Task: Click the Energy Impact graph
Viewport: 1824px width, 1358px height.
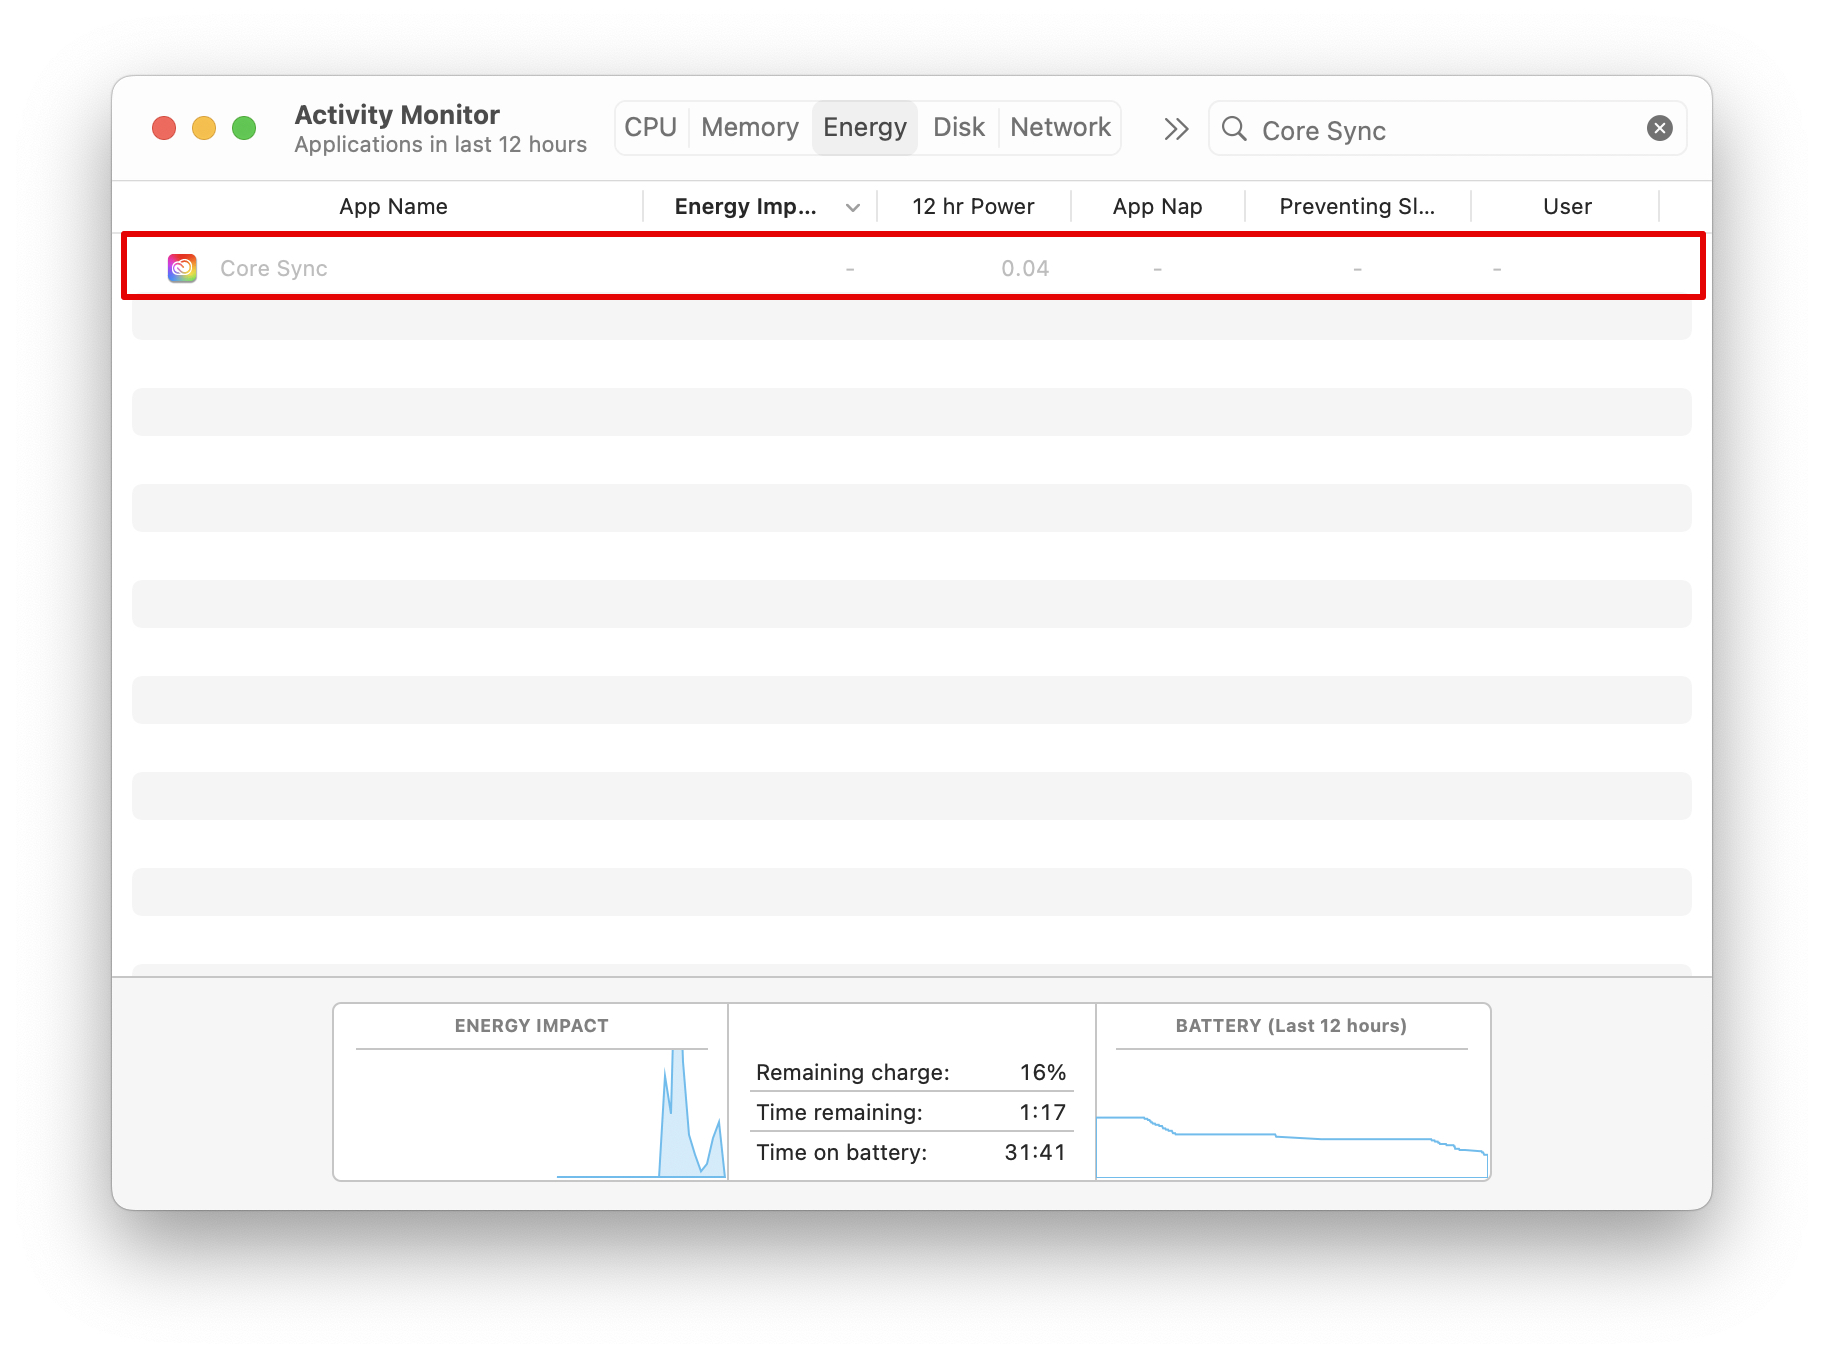Action: click(x=532, y=1112)
